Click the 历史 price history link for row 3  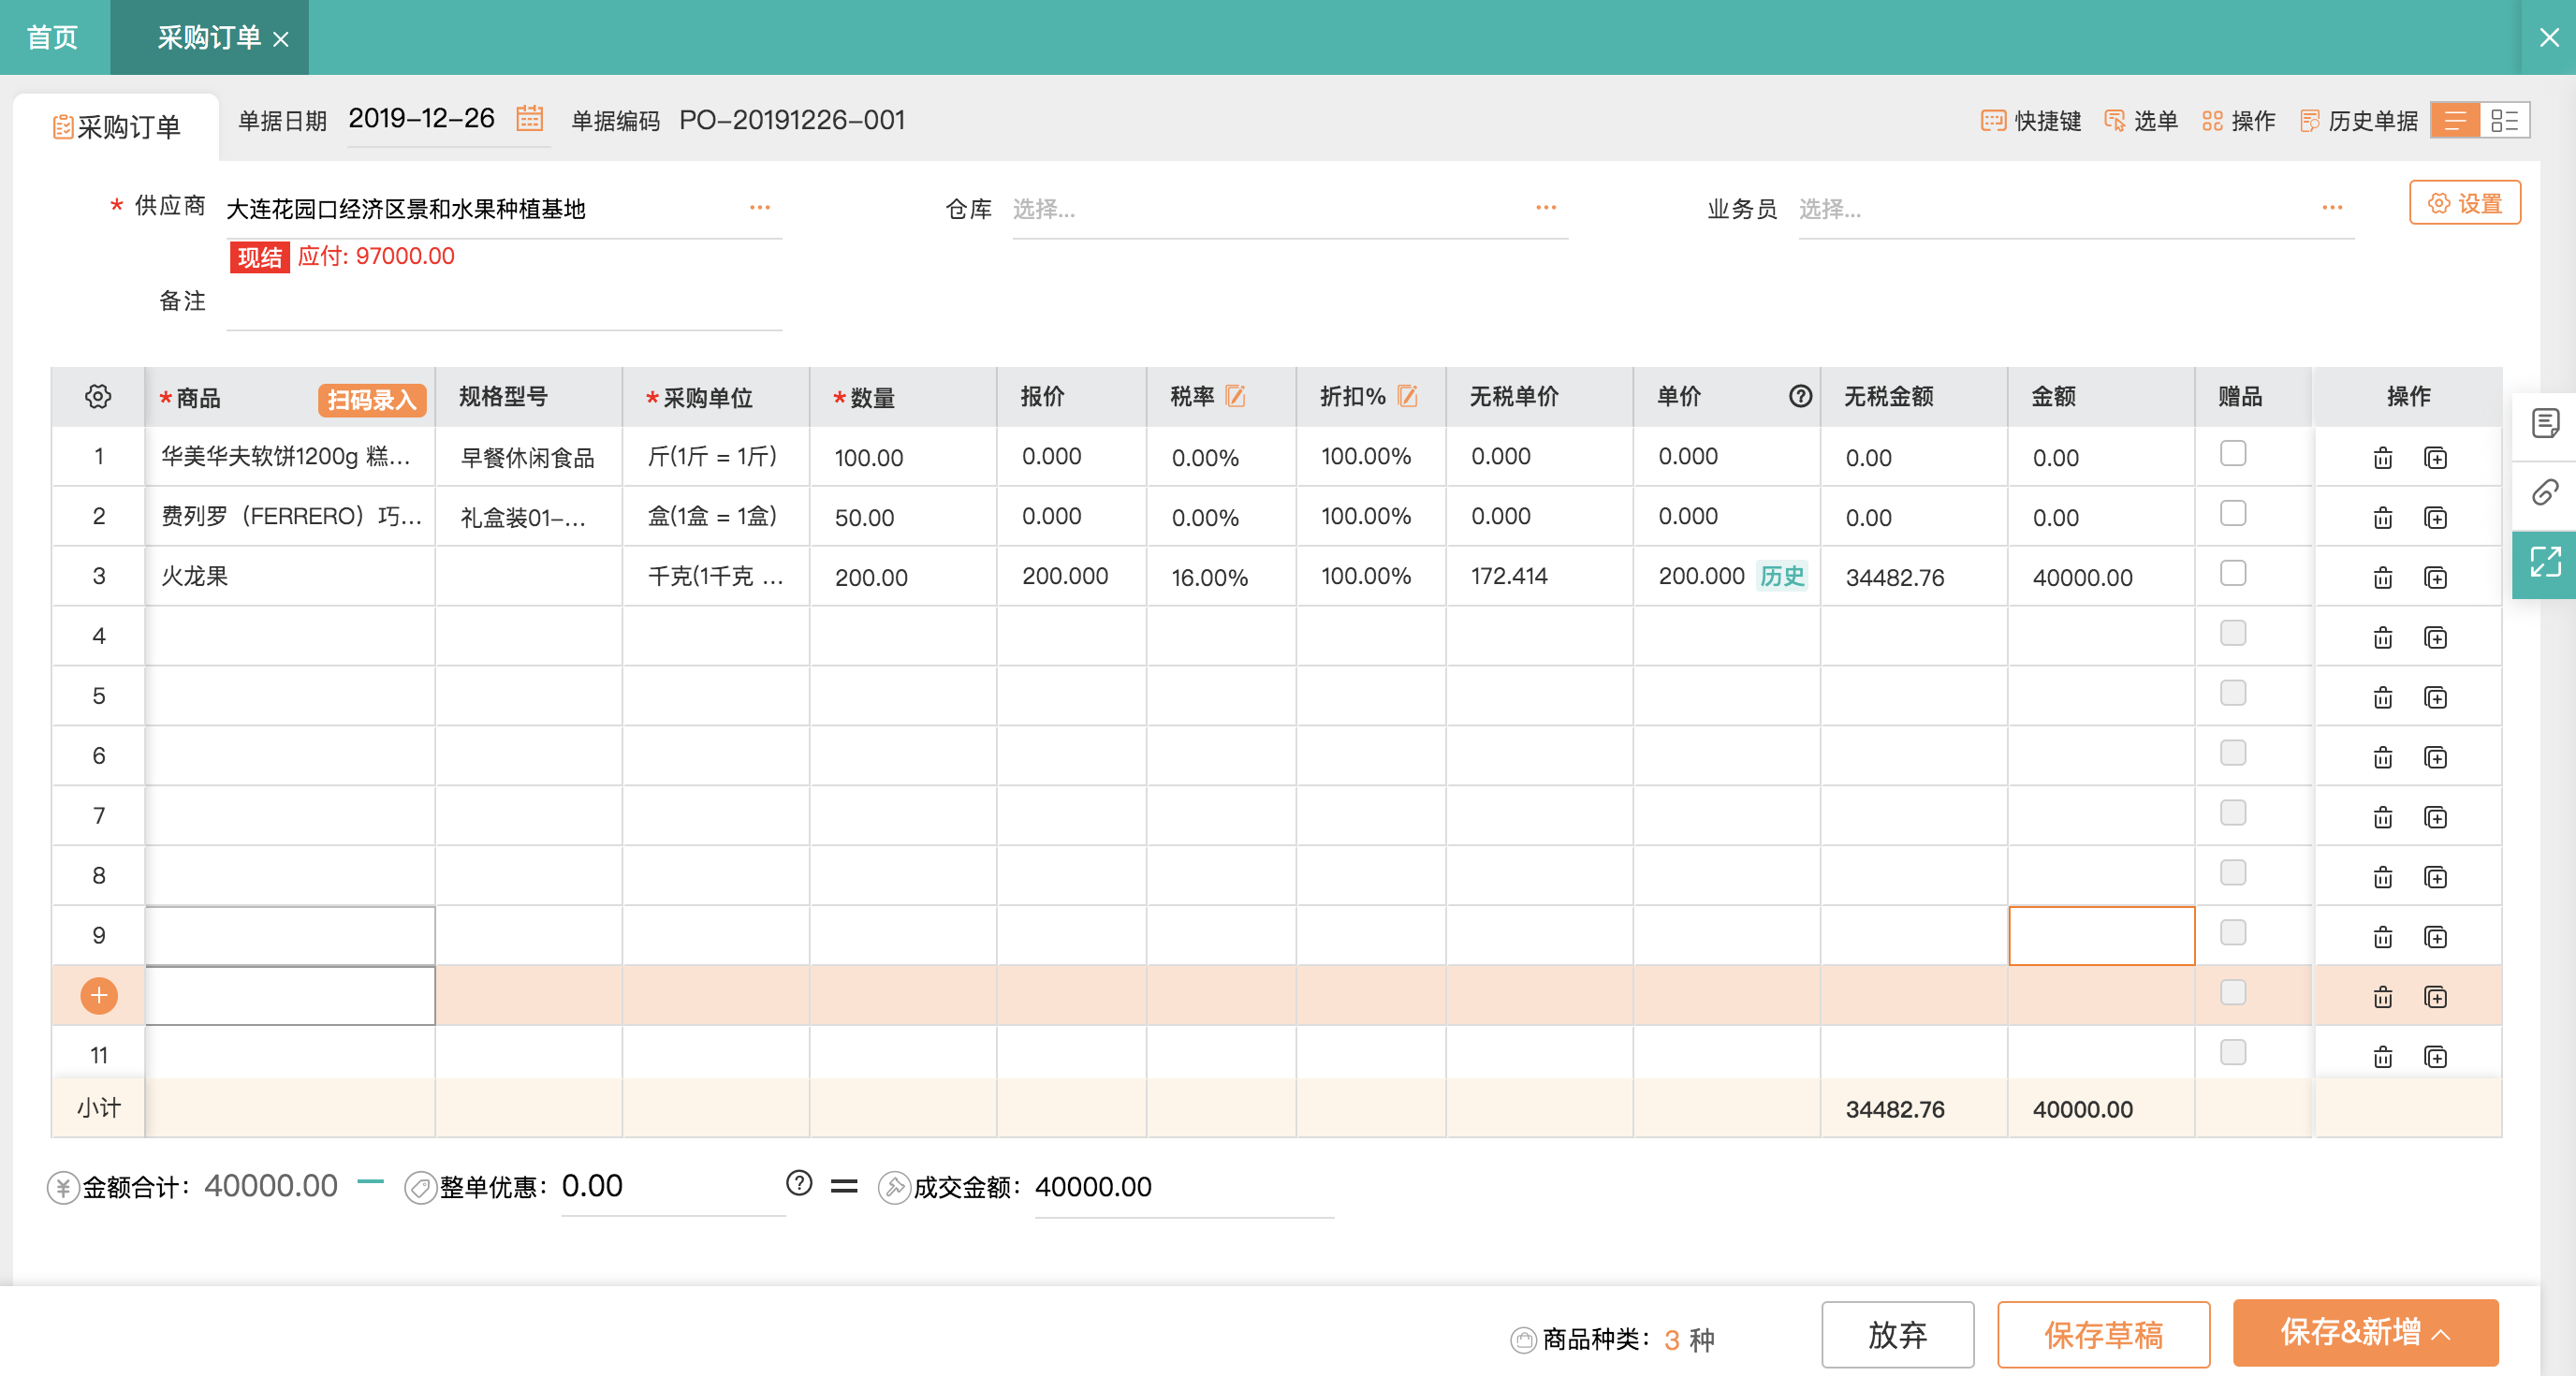pyautogui.click(x=1782, y=576)
